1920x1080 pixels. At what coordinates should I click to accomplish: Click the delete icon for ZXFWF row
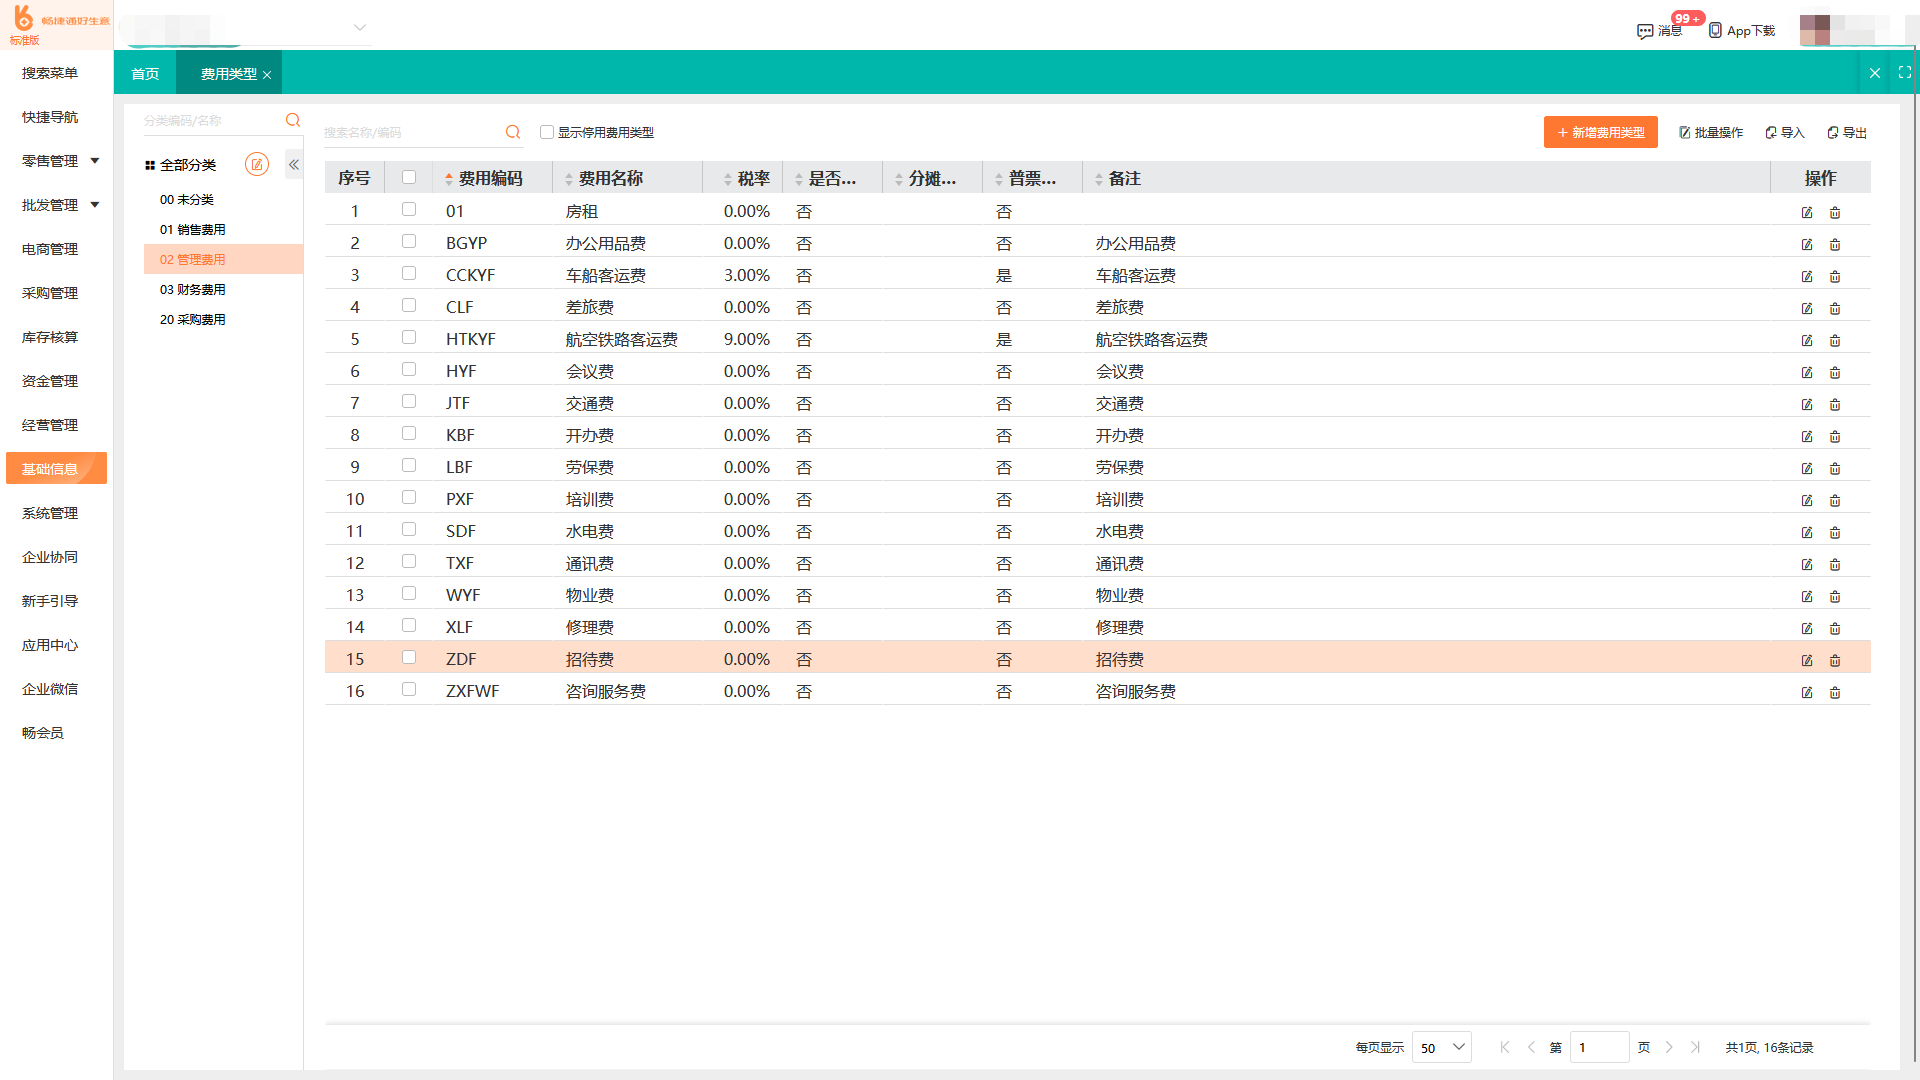[x=1836, y=690]
